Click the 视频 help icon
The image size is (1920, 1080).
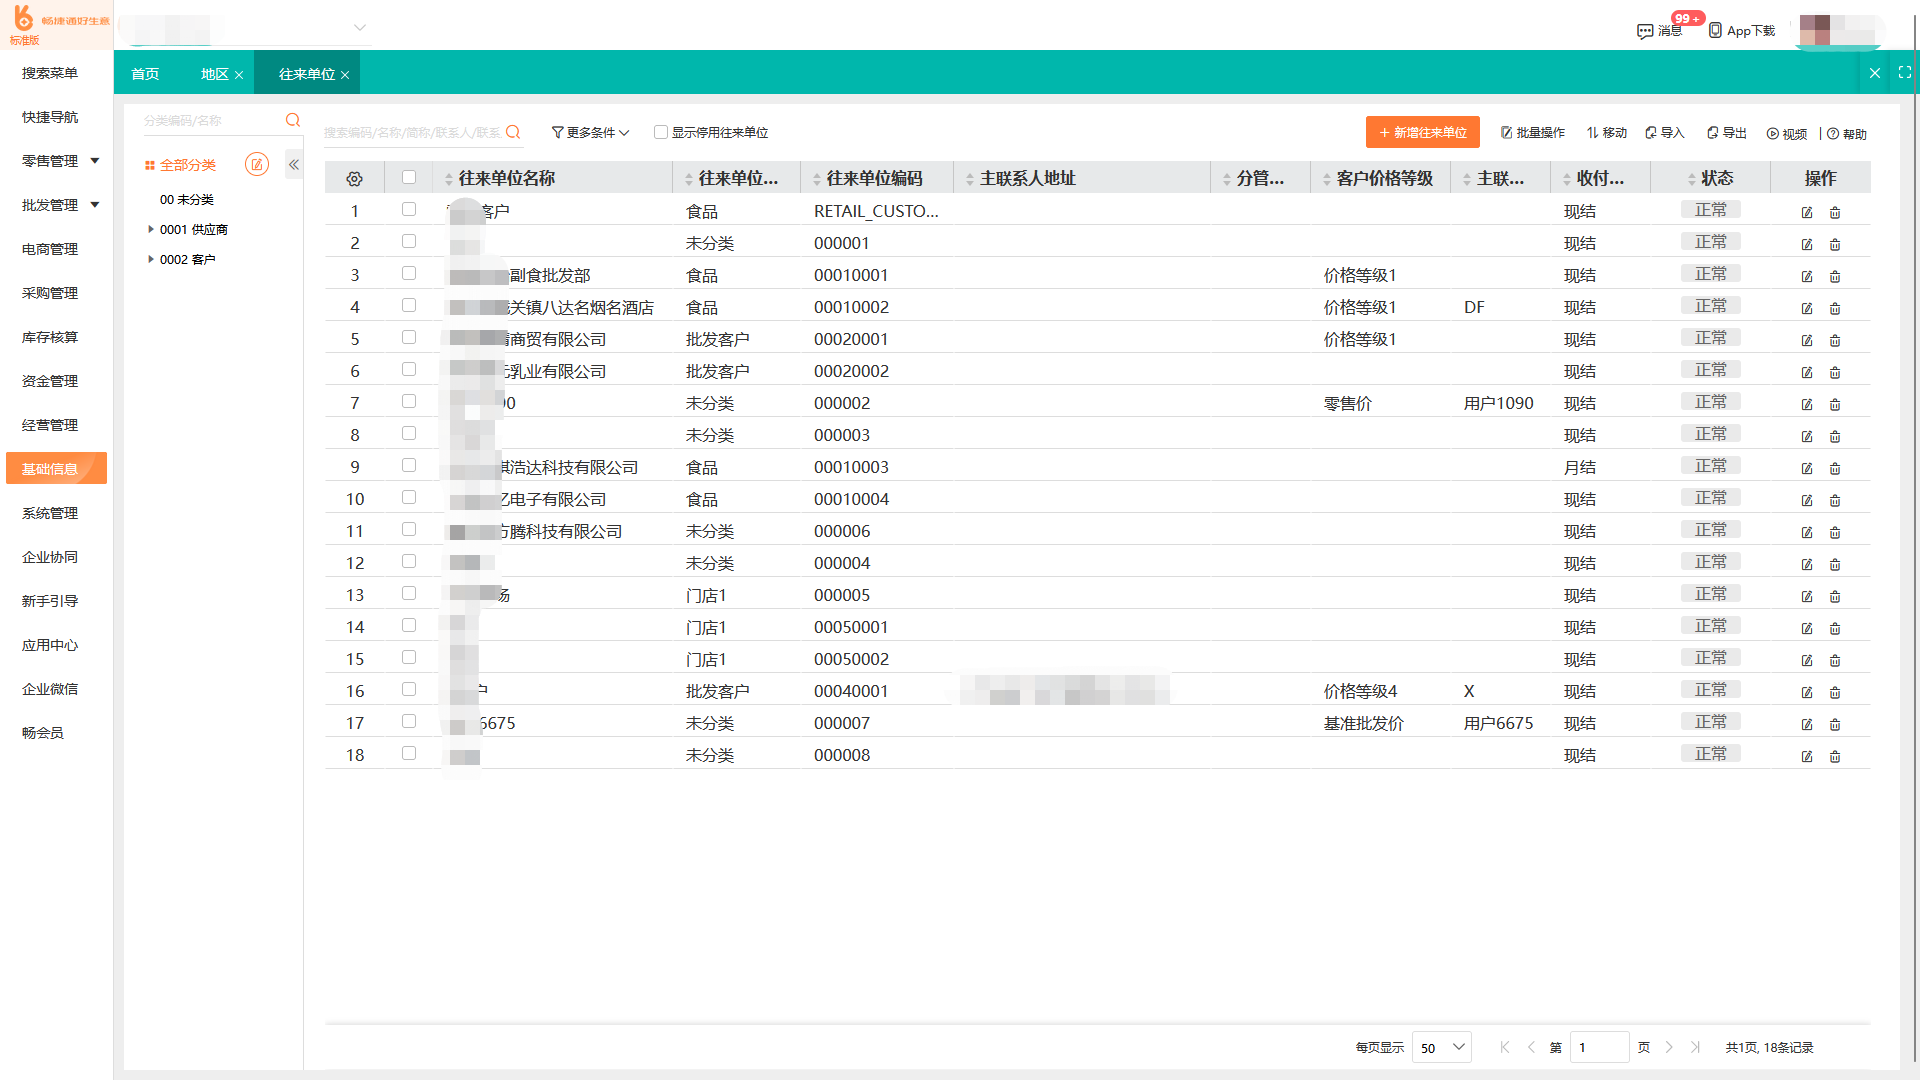(1787, 131)
